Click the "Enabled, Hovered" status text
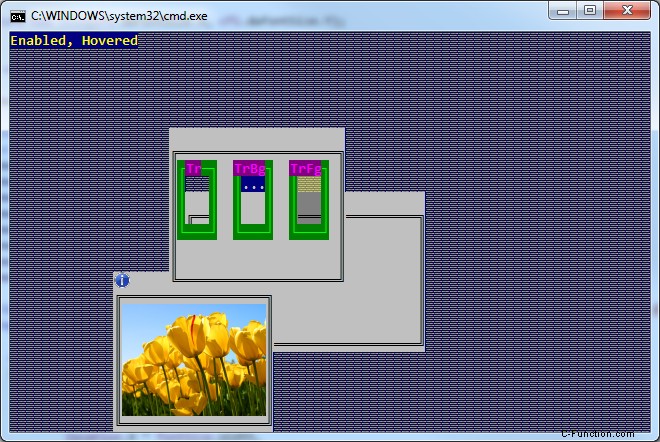This screenshot has width=660, height=442. tap(74, 40)
